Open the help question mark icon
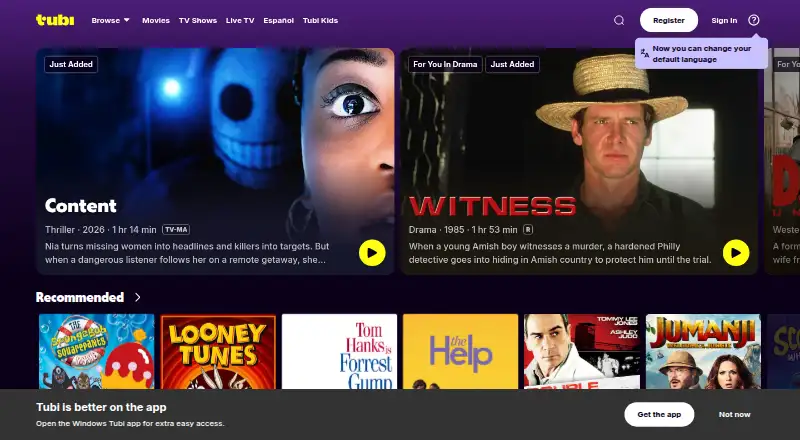The height and width of the screenshot is (440, 800). click(x=754, y=20)
